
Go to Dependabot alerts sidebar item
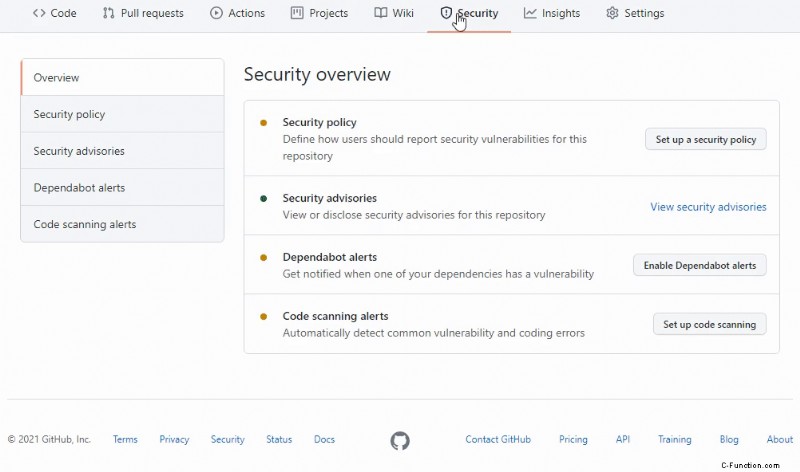[x=122, y=188]
